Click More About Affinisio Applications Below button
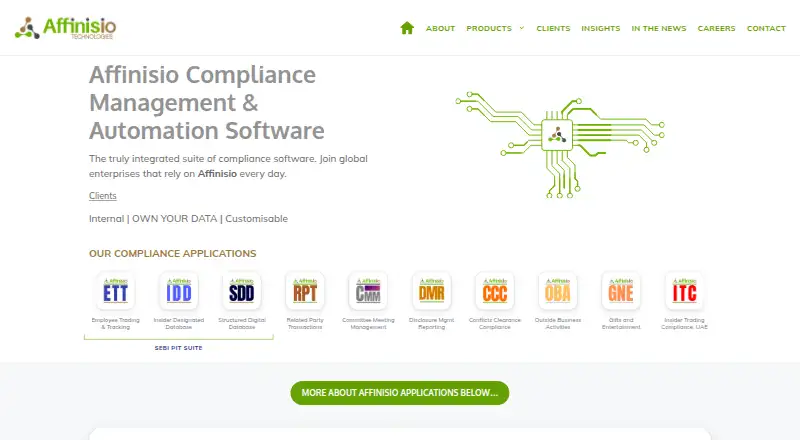Viewport: 800px width, 440px height. tap(399, 393)
